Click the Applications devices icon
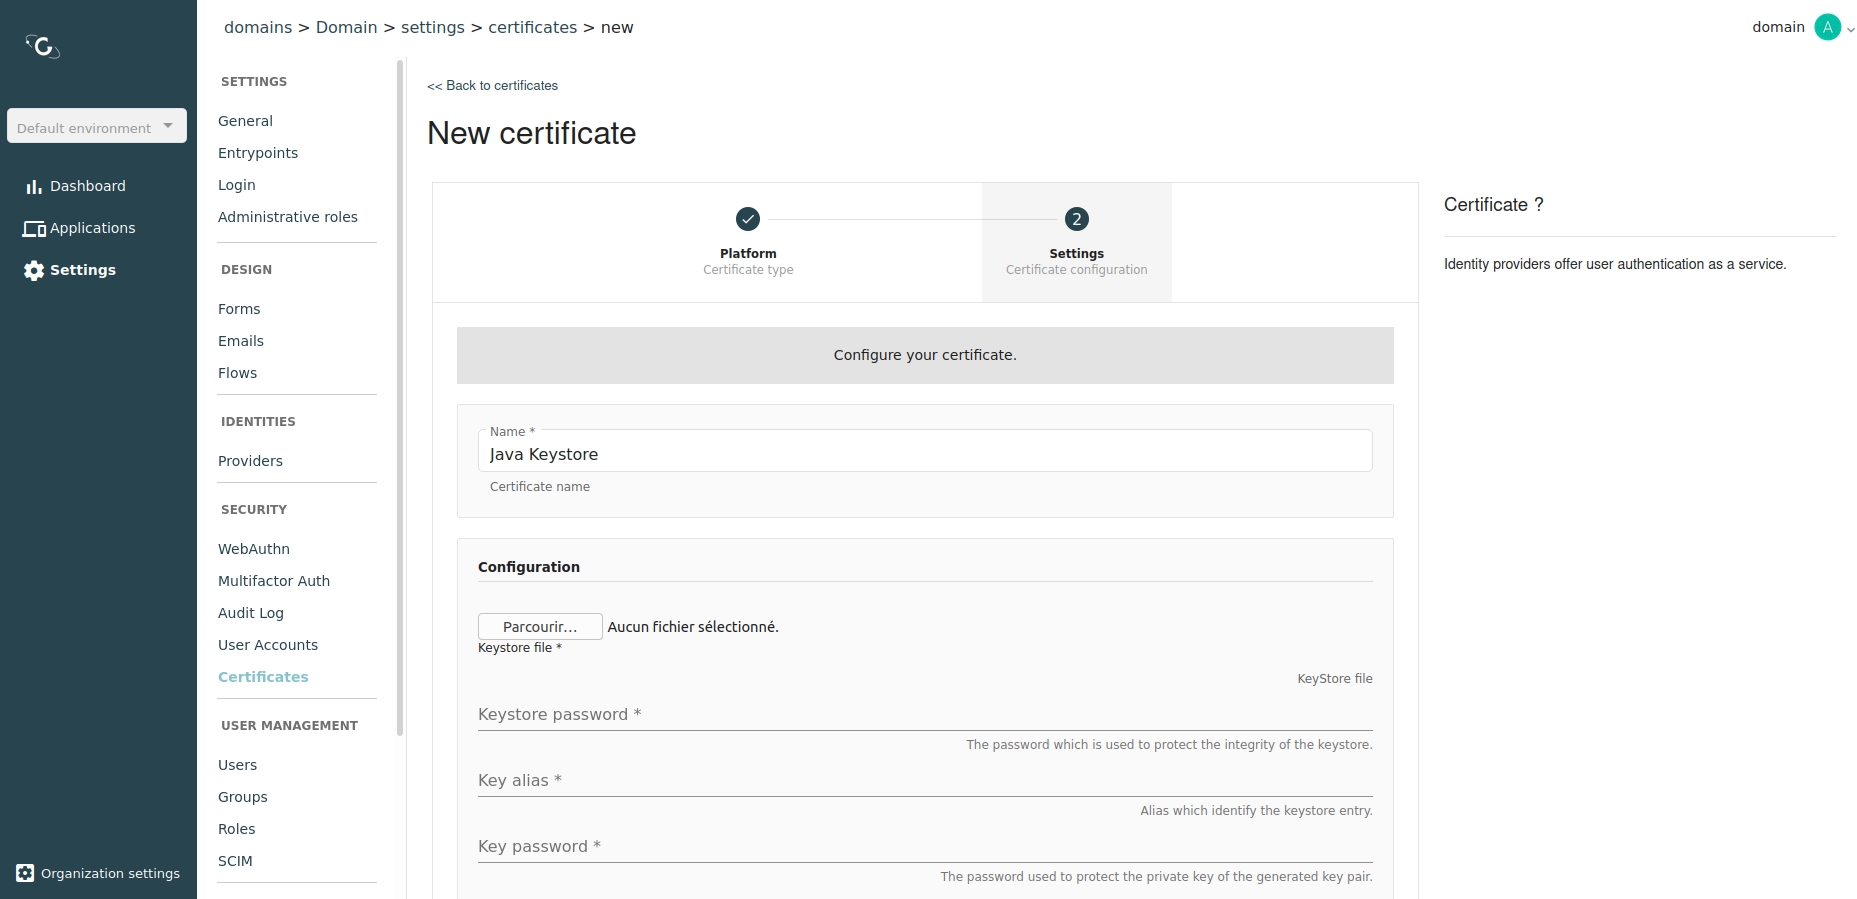Image resolution: width=1857 pixels, height=899 pixels. [x=34, y=229]
